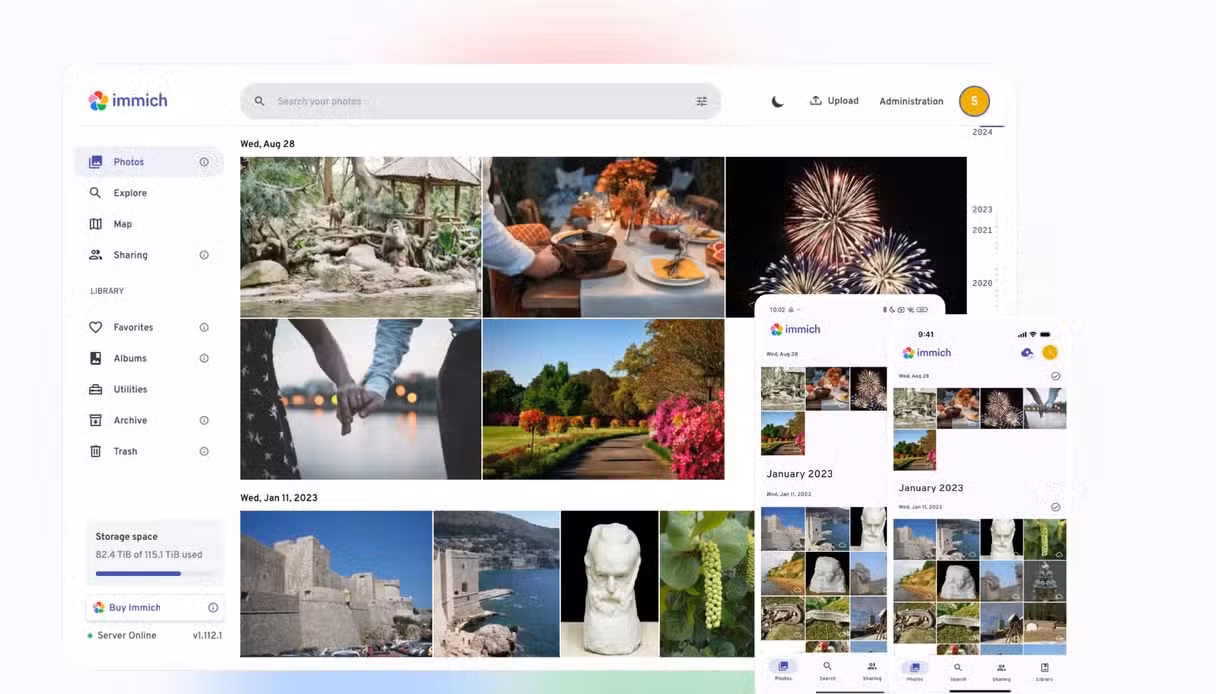Tap Search tab on the left phone
Image resolution: width=1216 pixels, height=694 pixels.
tap(827, 670)
